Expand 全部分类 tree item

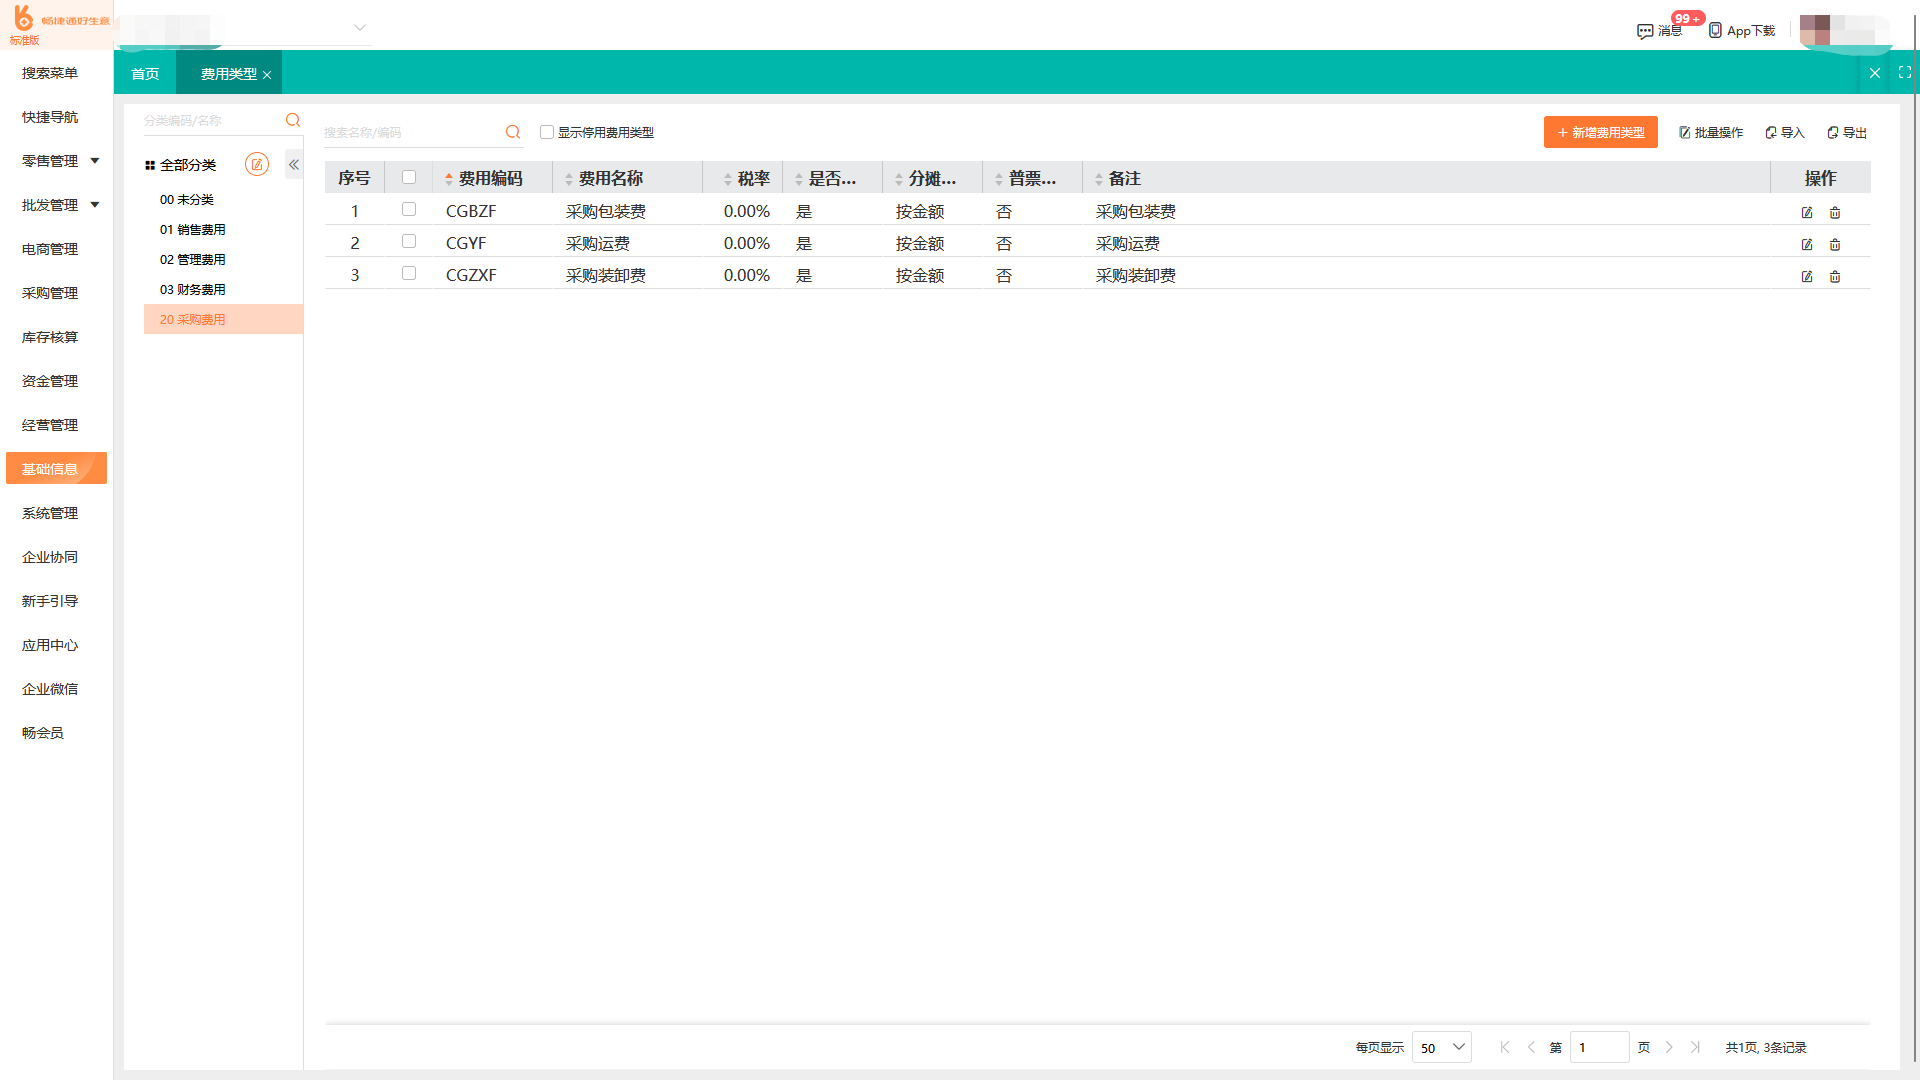(149, 165)
